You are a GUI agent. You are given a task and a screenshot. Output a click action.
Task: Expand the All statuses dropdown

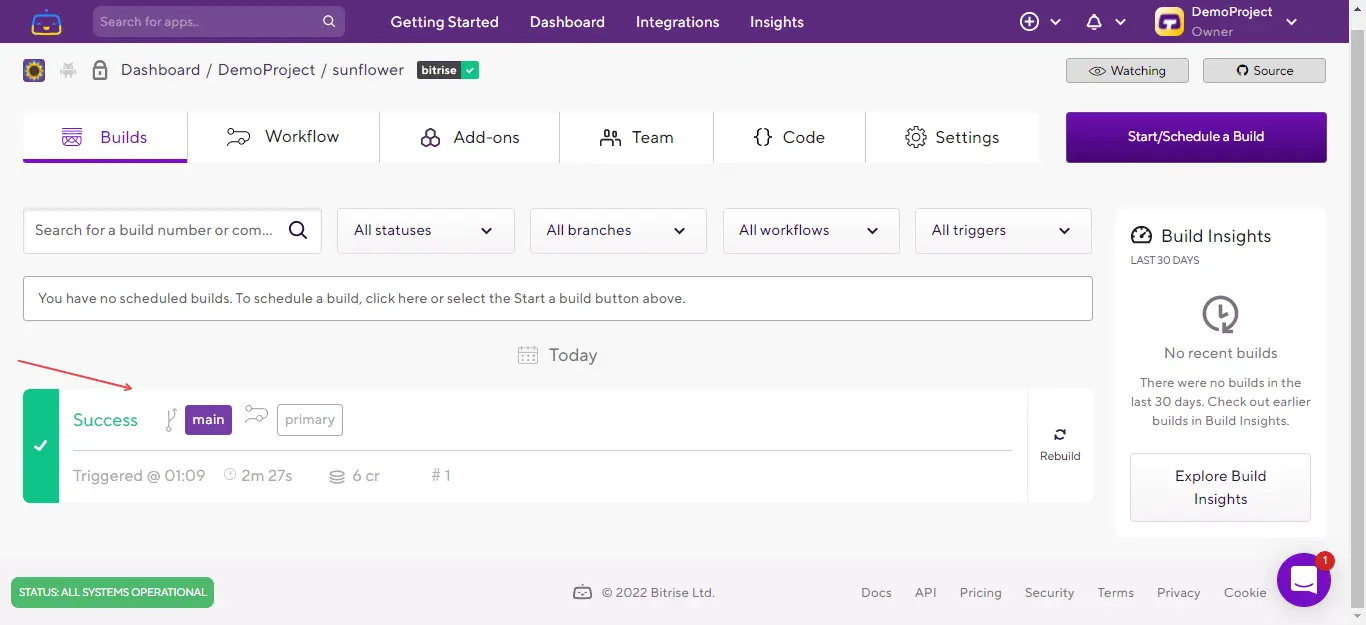[425, 231]
